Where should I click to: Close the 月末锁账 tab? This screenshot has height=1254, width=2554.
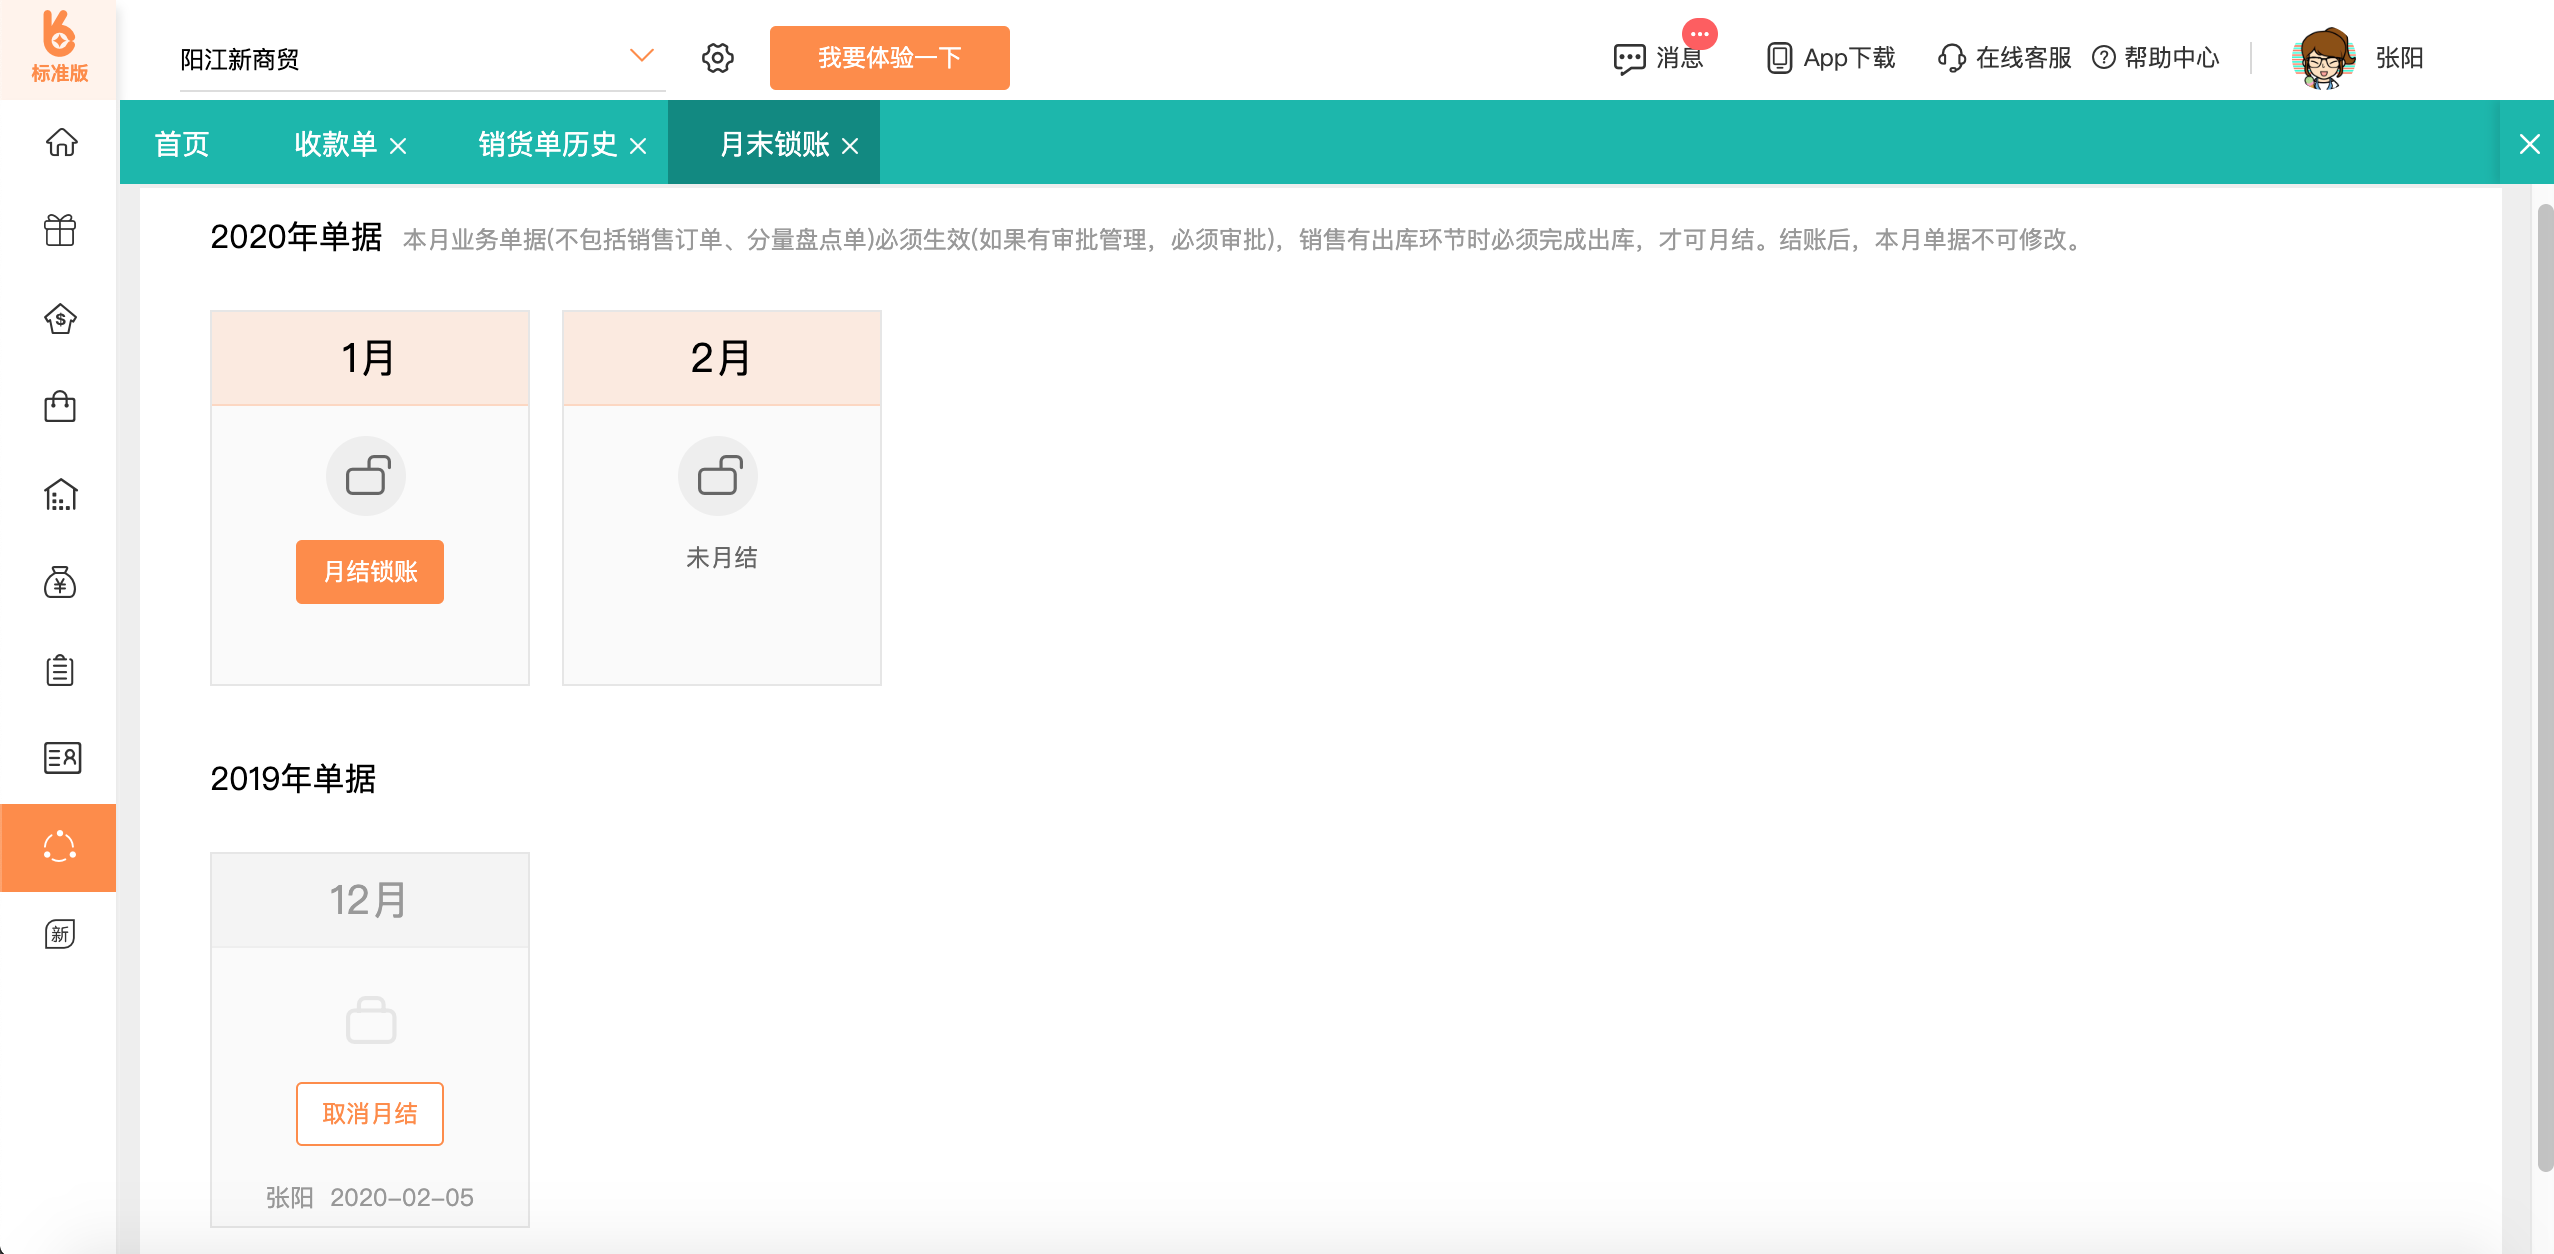point(854,145)
